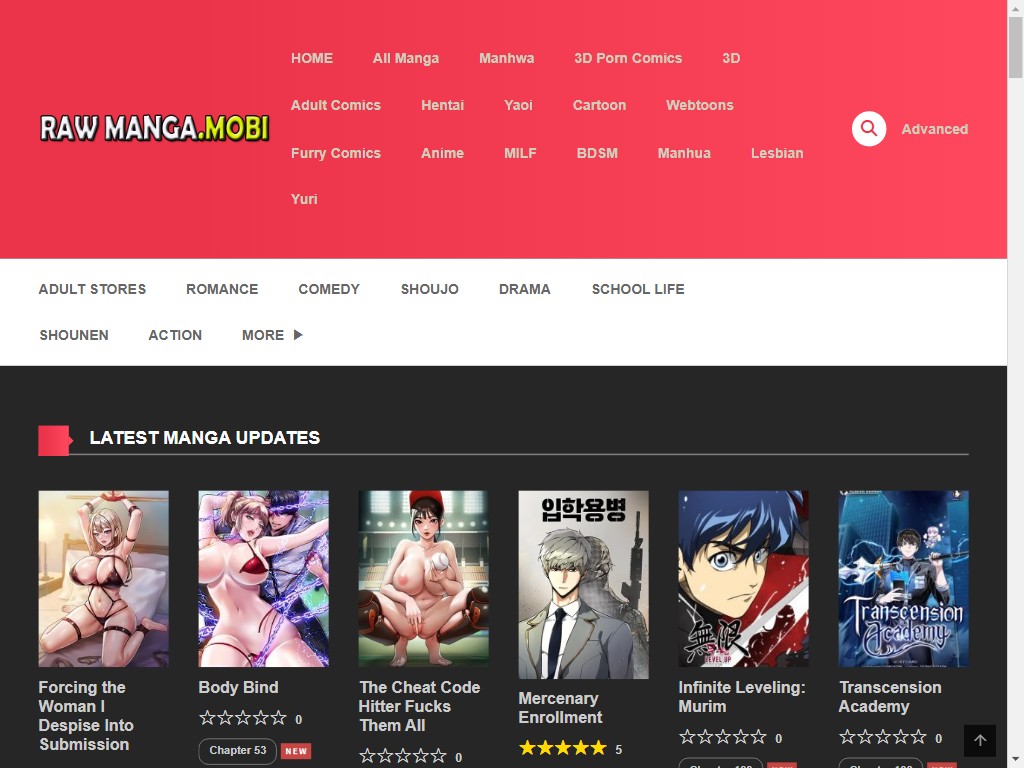
Task: Select the Manhwa navigation item
Action: pyautogui.click(x=506, y=58)
